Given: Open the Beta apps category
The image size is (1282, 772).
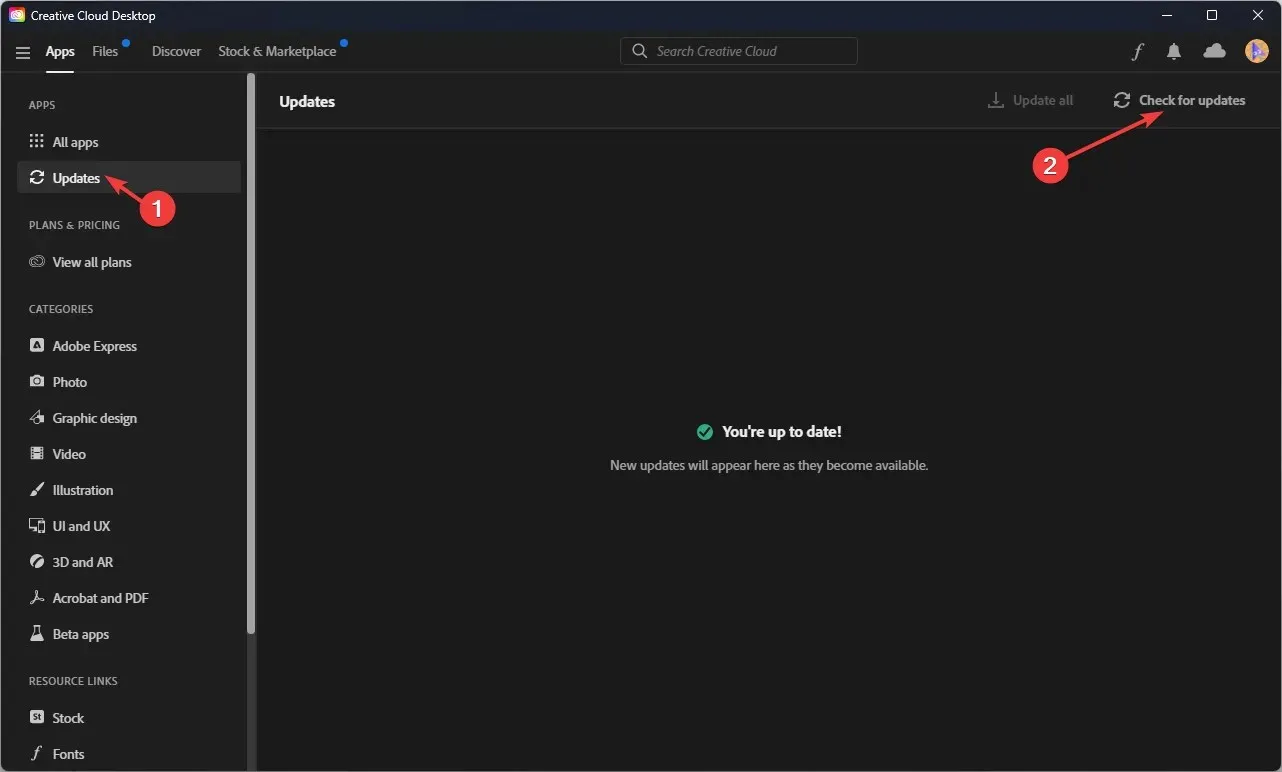Looking at the screenshot, I should (129, 634).
